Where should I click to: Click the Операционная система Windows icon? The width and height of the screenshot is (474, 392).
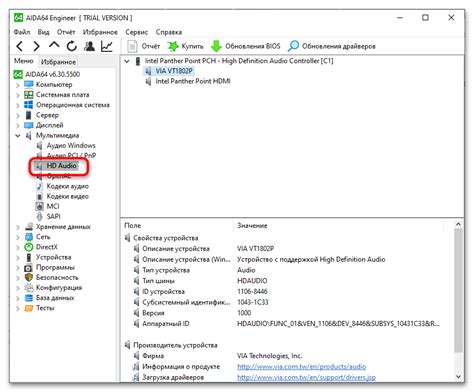29,105
